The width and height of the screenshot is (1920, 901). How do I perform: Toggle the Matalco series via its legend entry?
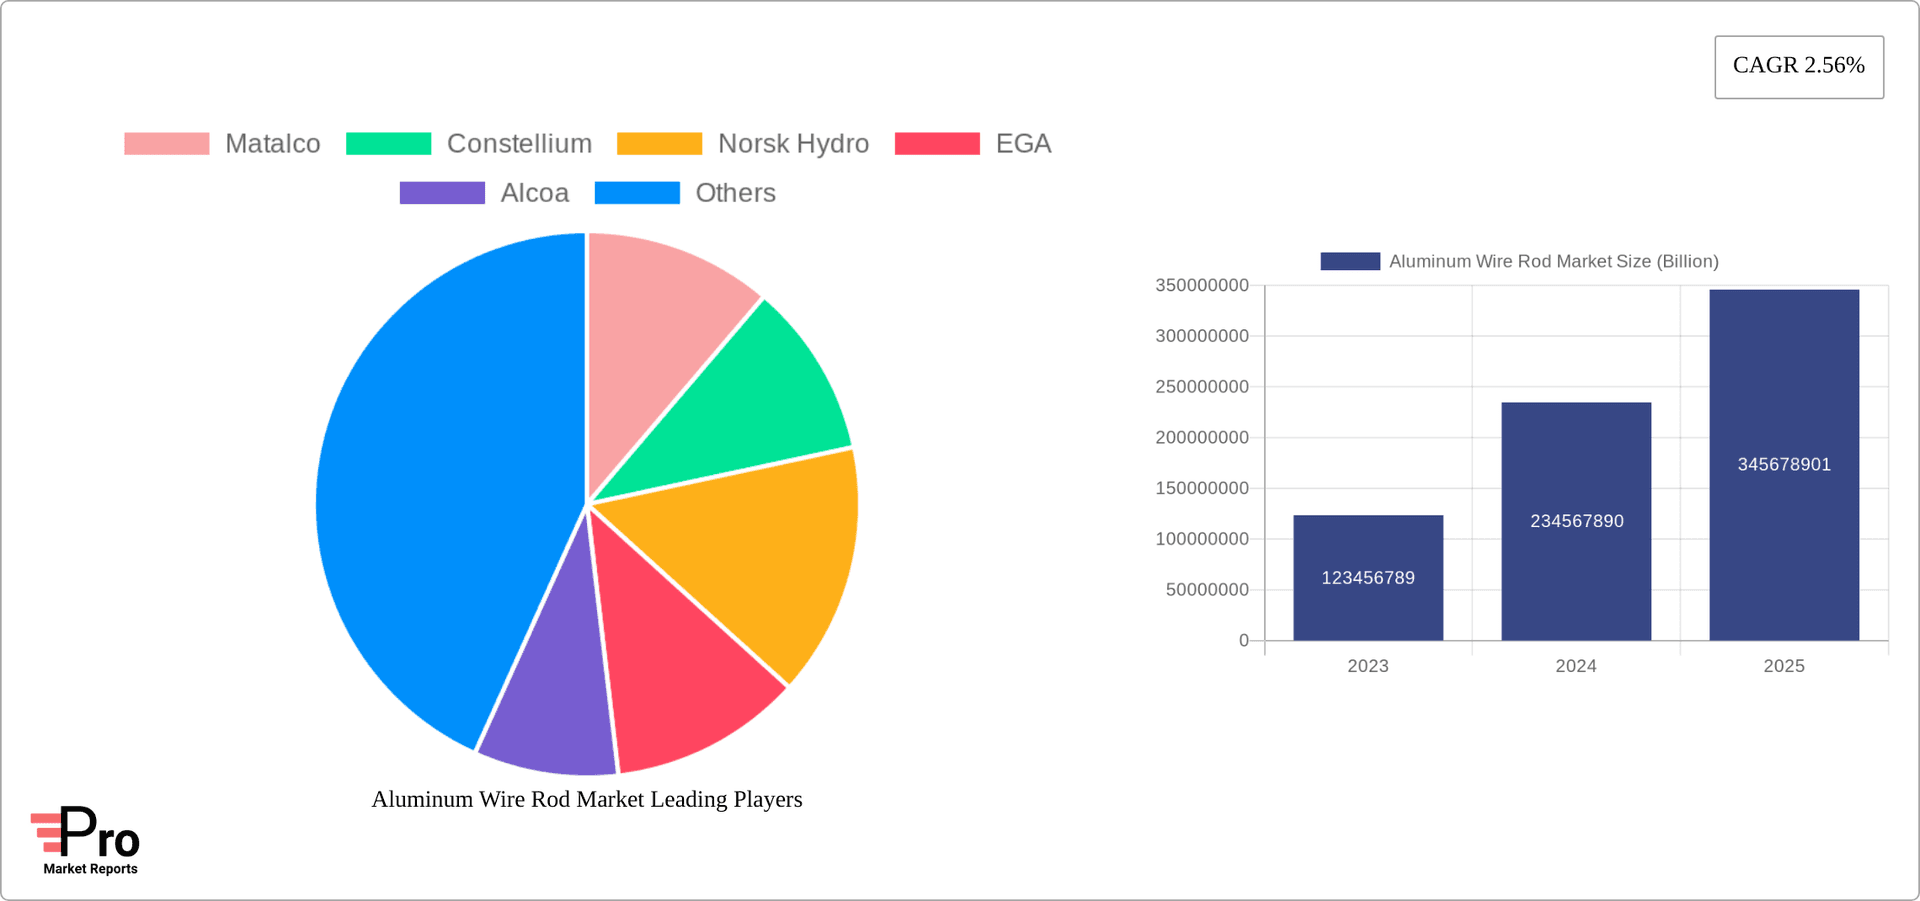[273, 143]
